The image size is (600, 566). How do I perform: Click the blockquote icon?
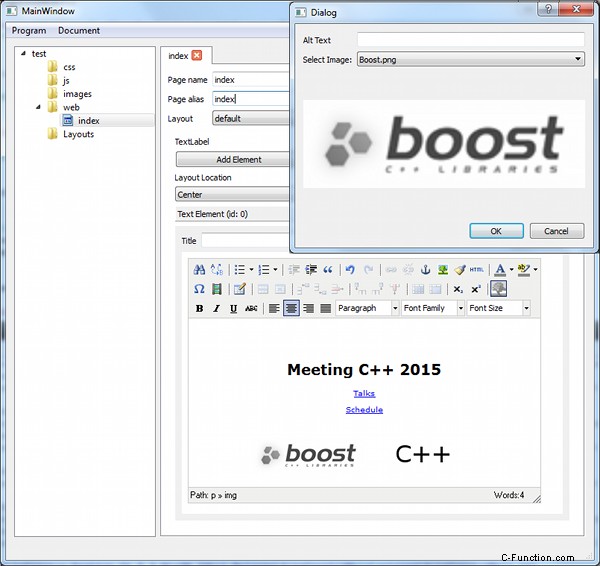click(328, 270)
